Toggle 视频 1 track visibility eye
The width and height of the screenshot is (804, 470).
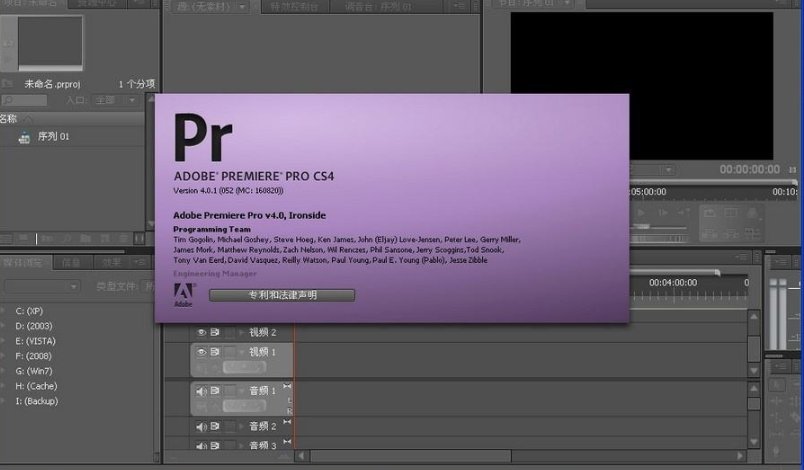(201, 352)
